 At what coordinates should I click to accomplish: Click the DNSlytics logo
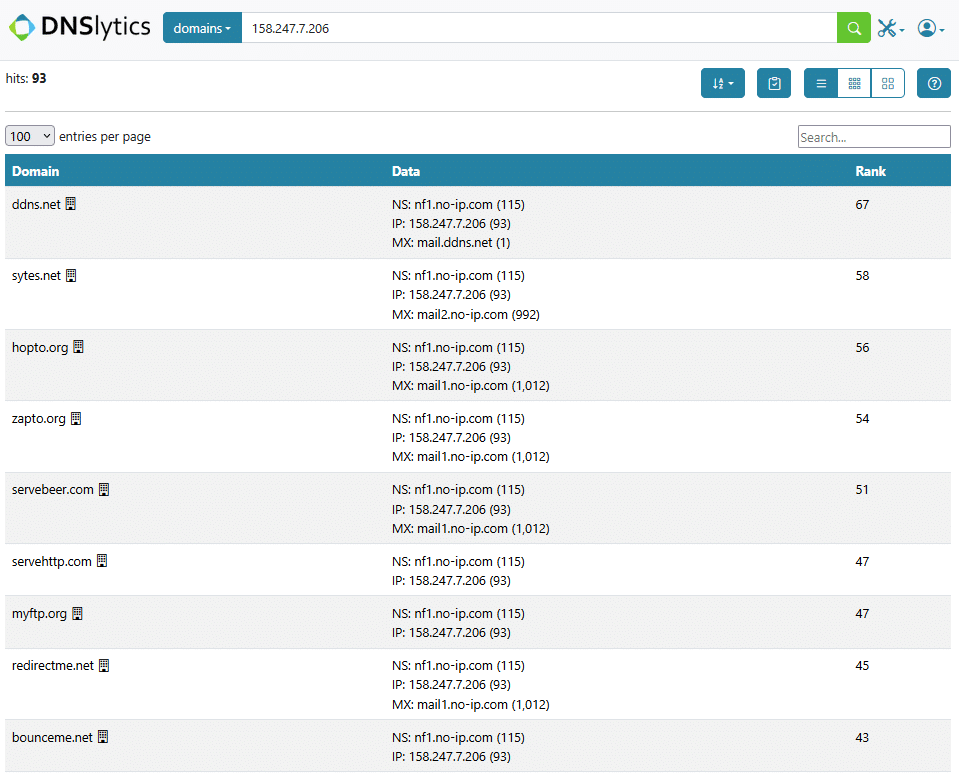[x=80, y=28]
